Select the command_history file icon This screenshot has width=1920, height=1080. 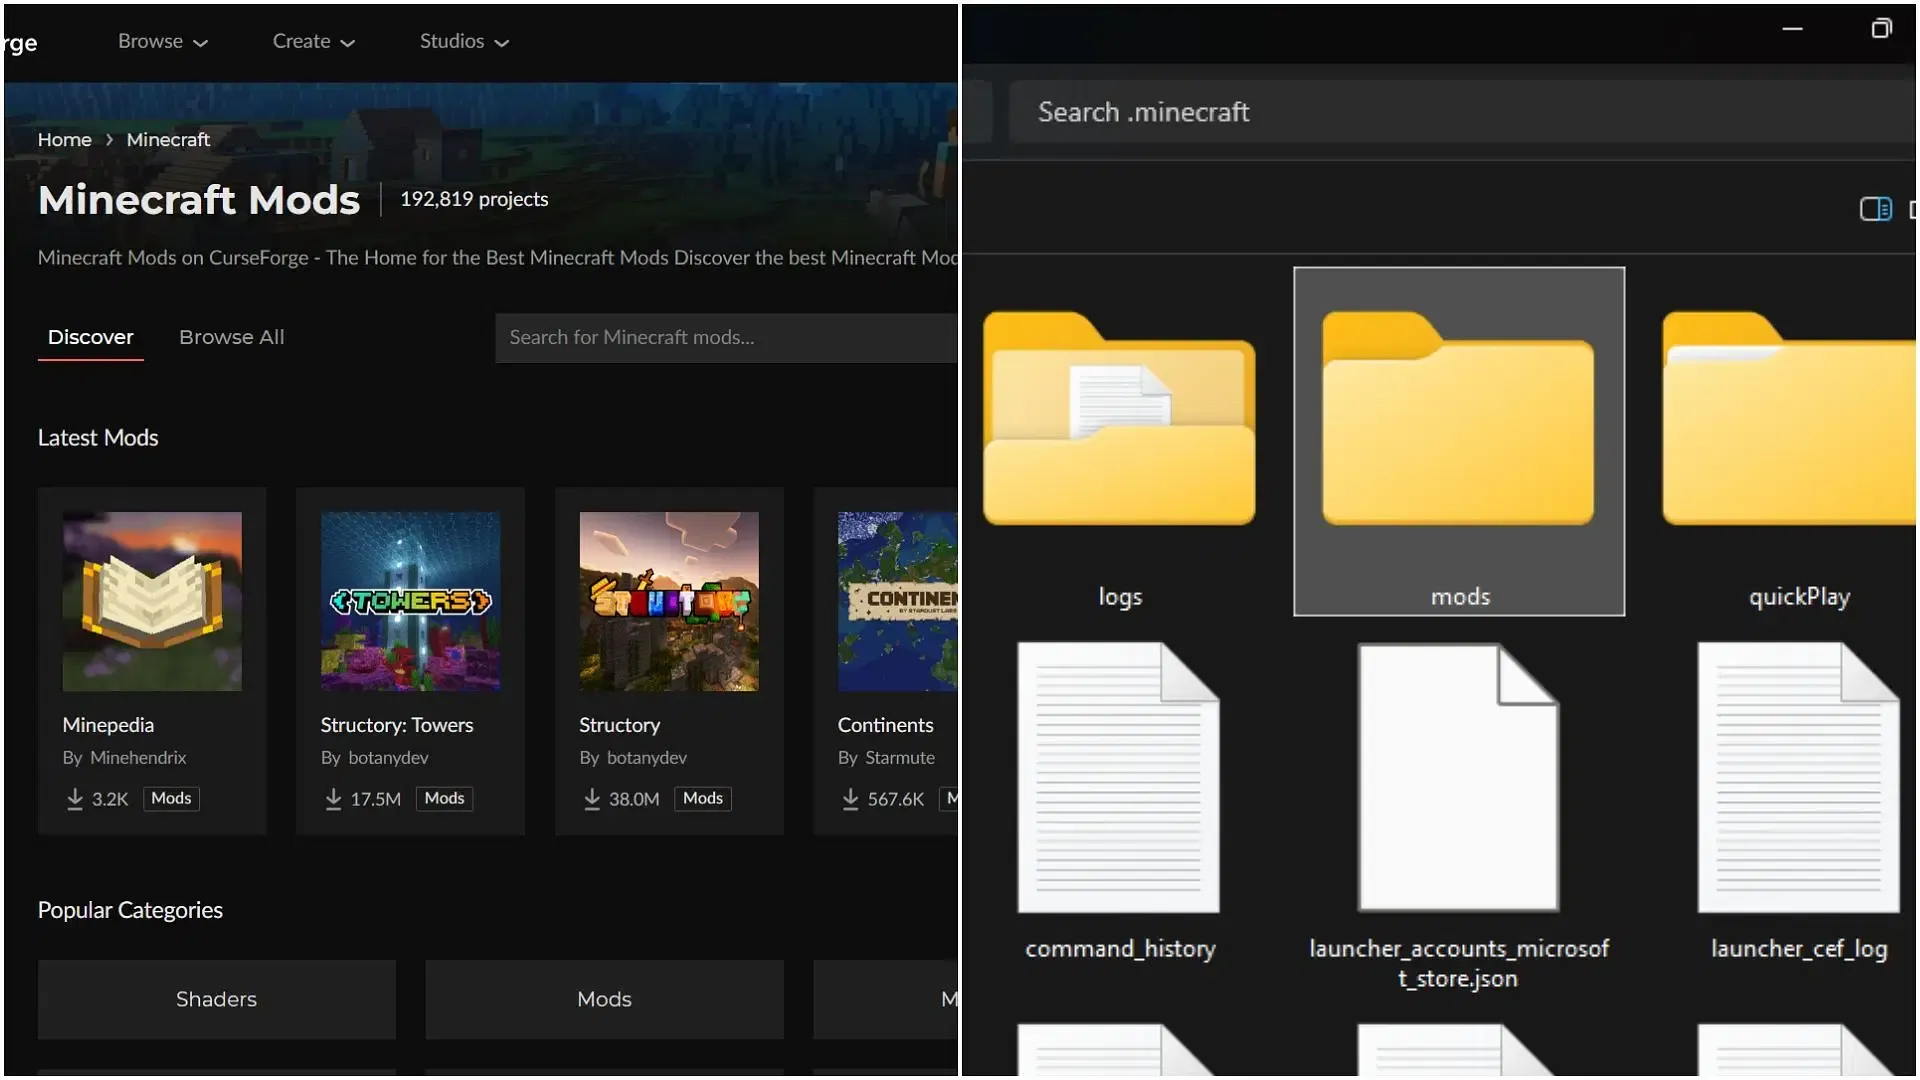pyautogui.click(x=1119, y=778)
